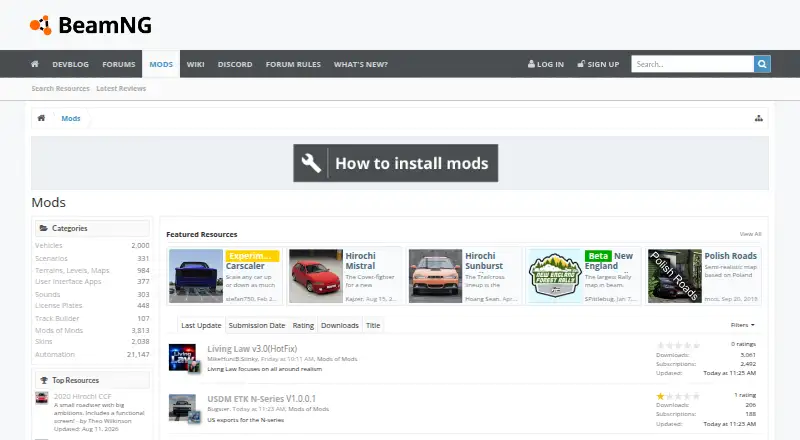Sort by Title tab

coord(373,325)
